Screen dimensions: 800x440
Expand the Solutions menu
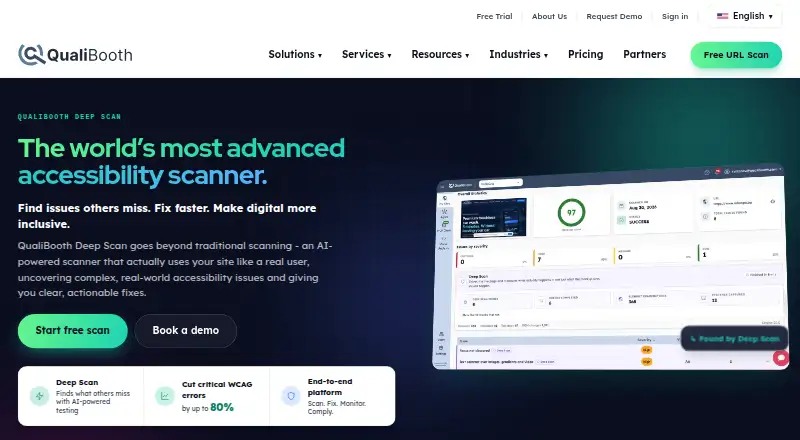295,54
